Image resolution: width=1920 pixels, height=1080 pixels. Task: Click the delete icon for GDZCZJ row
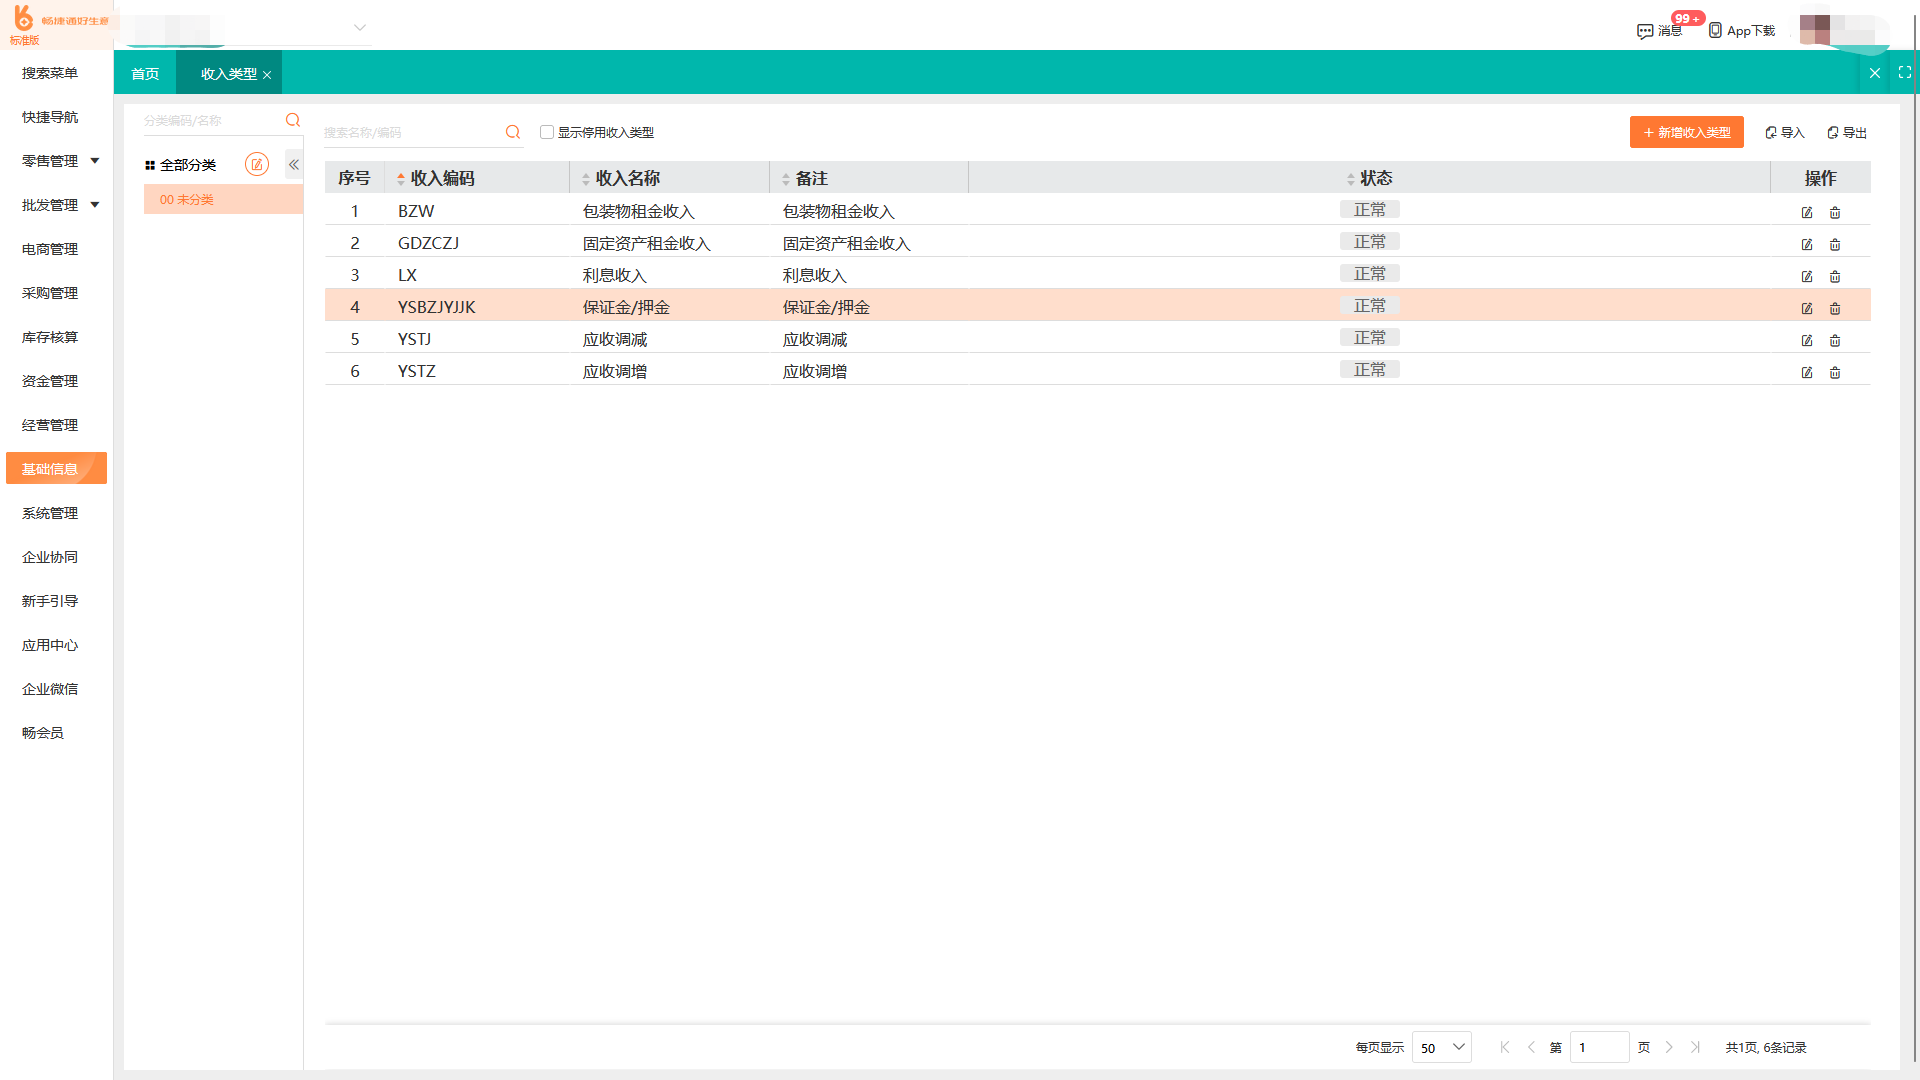(1834, 241)
